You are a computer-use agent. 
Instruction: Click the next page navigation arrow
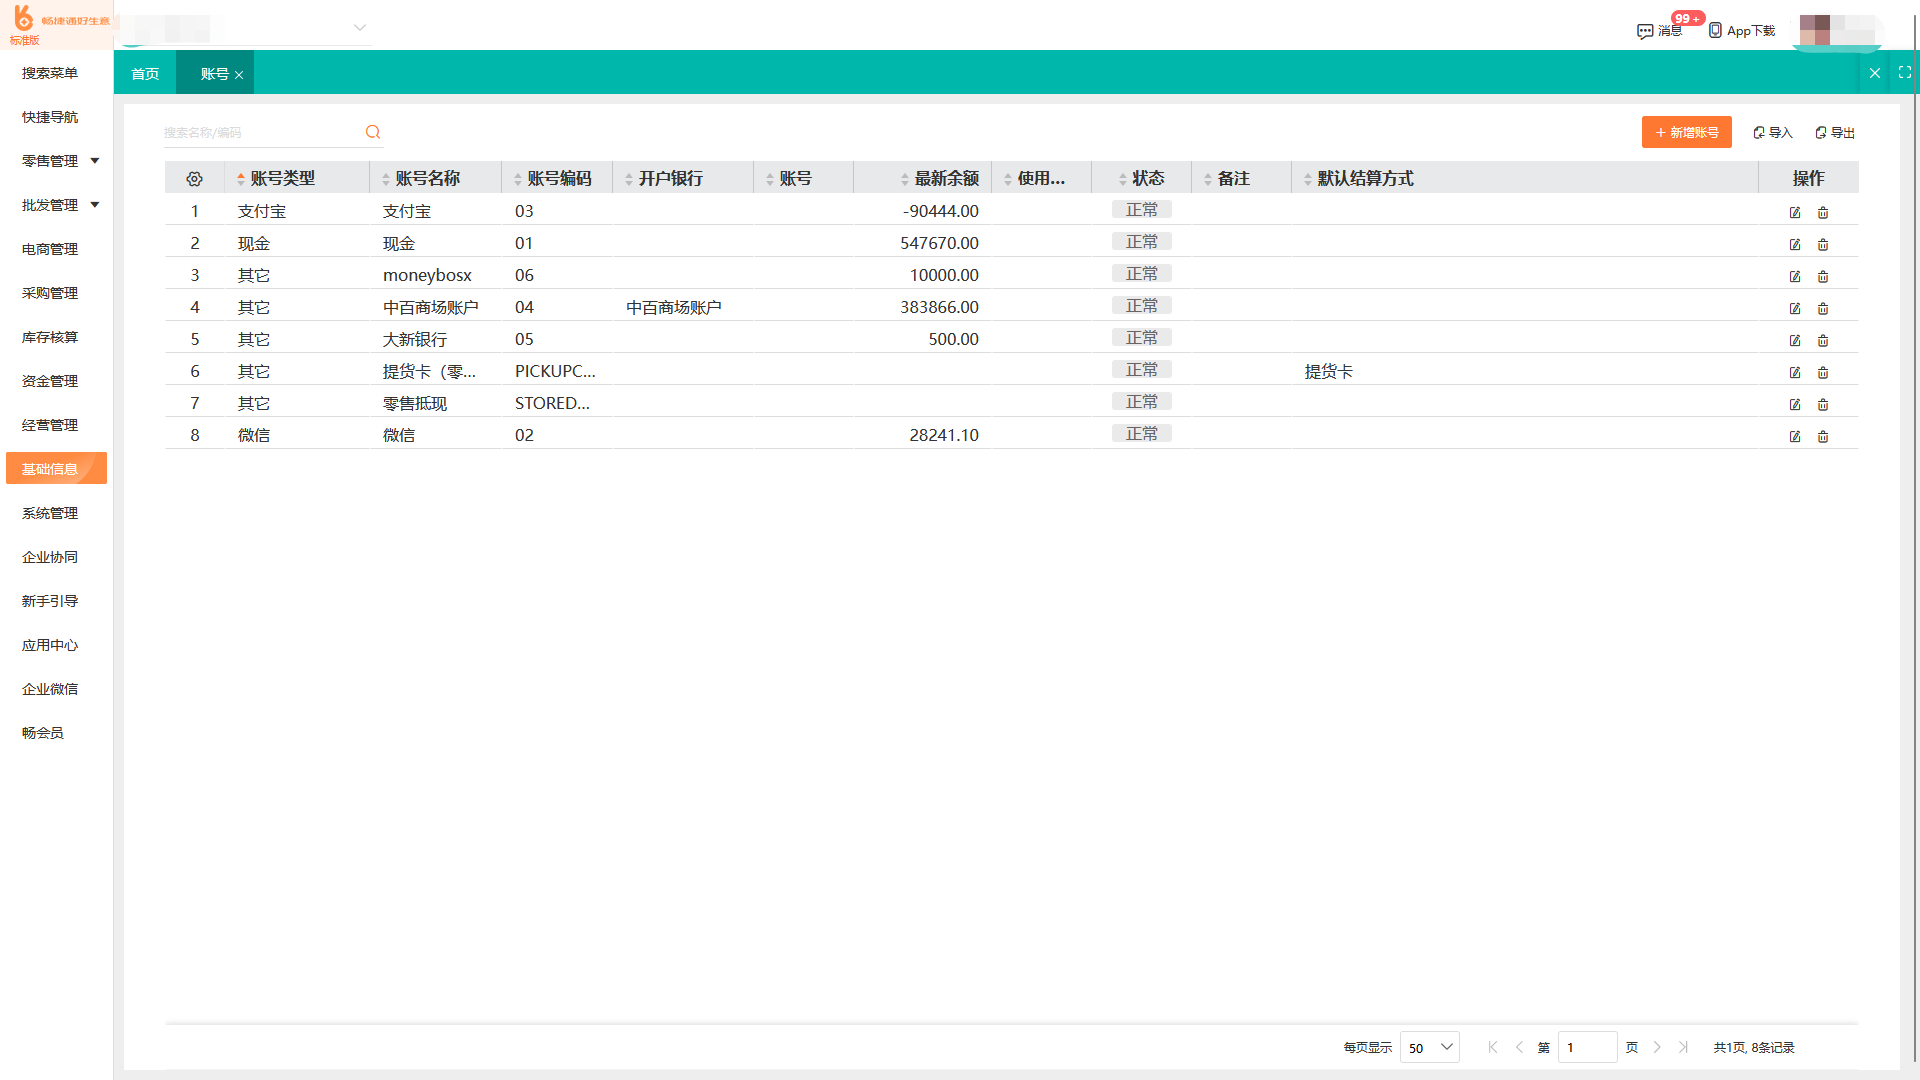1658,1046
